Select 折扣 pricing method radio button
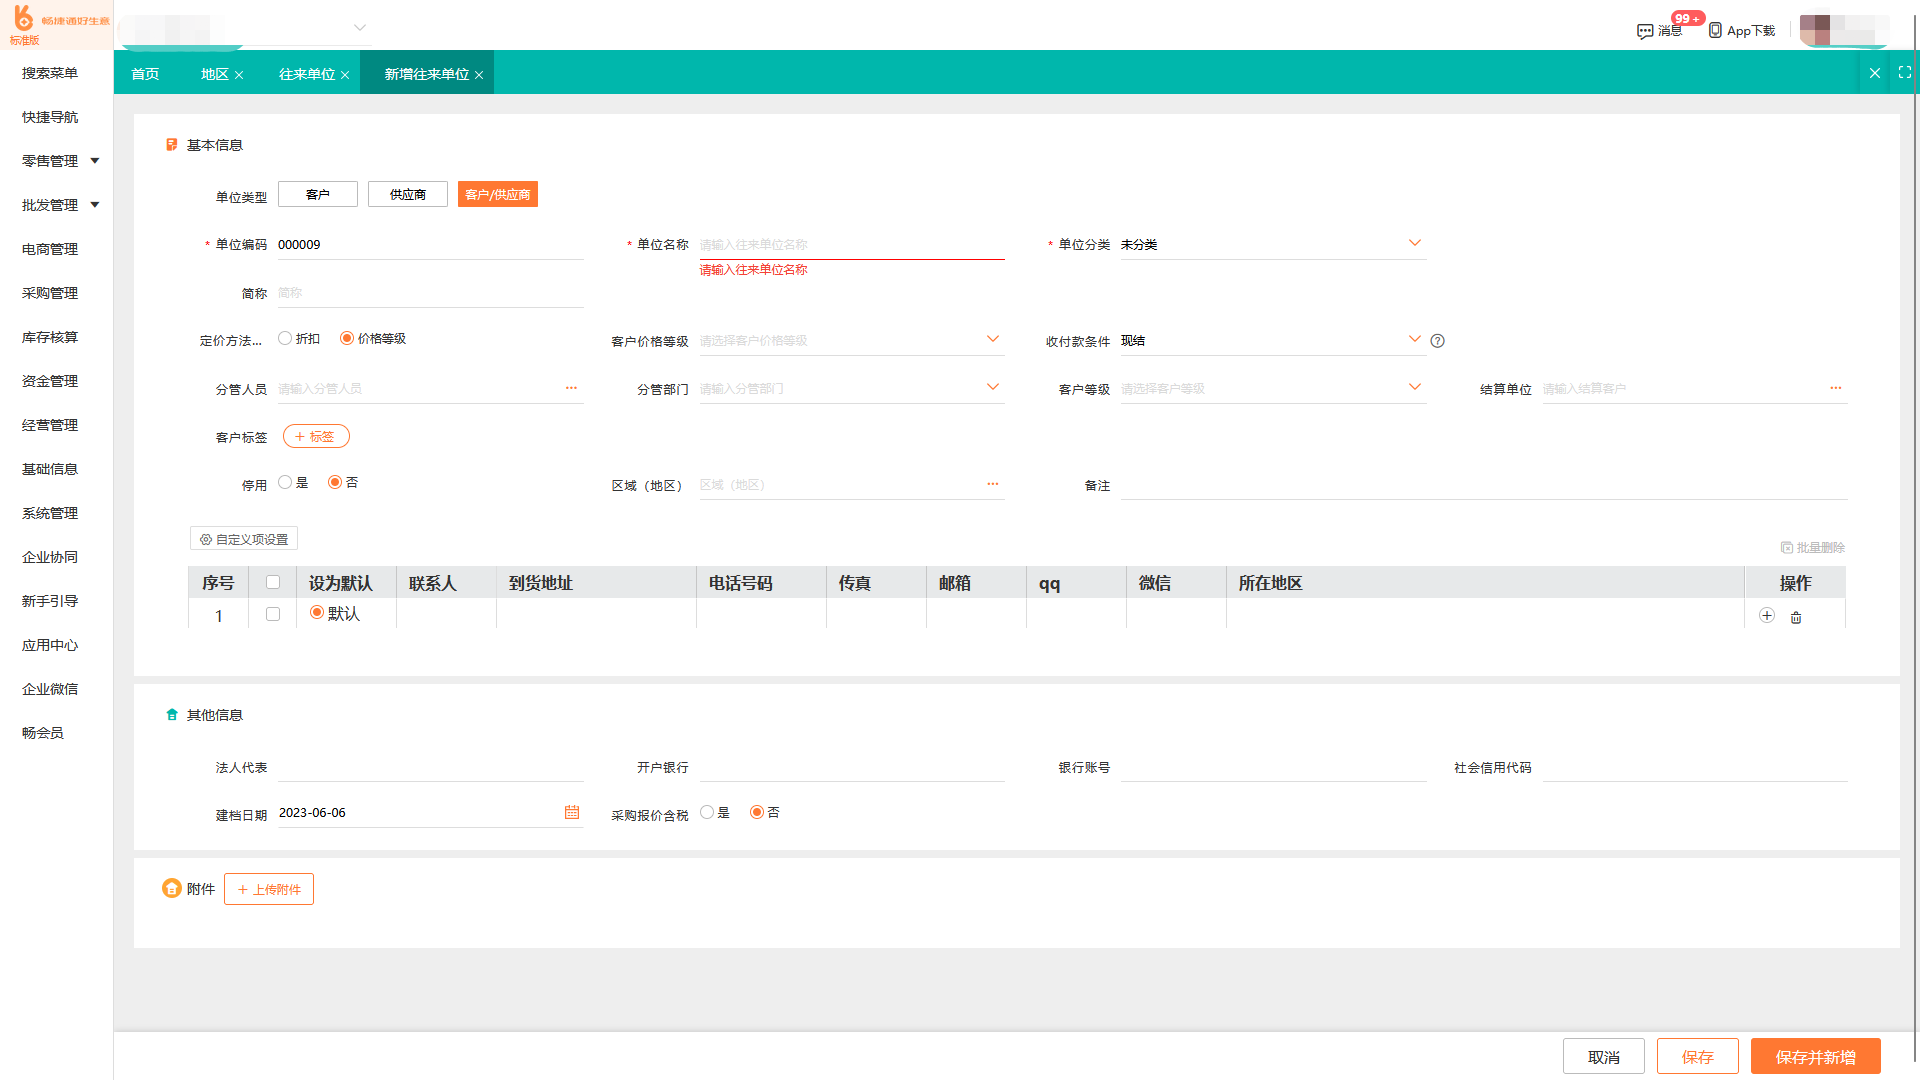The height and width of the screenshot is (1080, 1920). [285, 340]
